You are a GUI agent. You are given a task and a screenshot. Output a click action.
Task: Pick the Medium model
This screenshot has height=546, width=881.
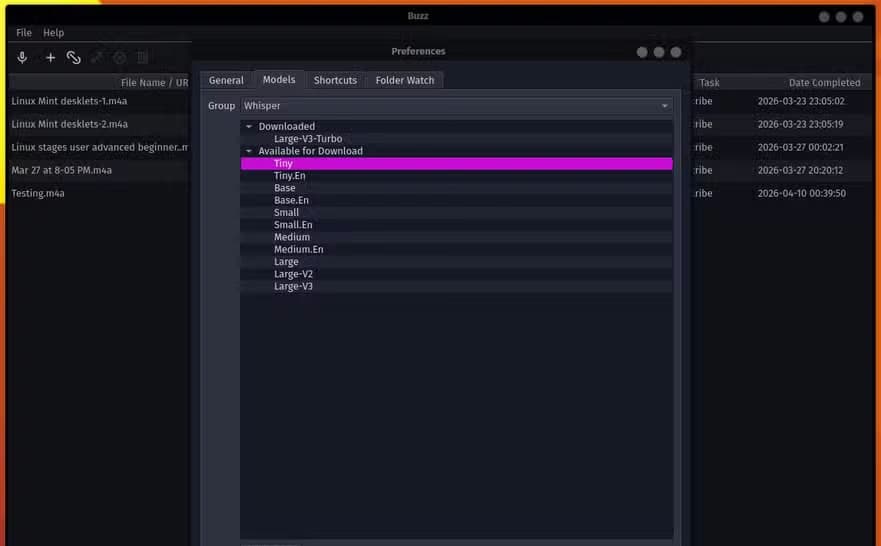point(456,237)
